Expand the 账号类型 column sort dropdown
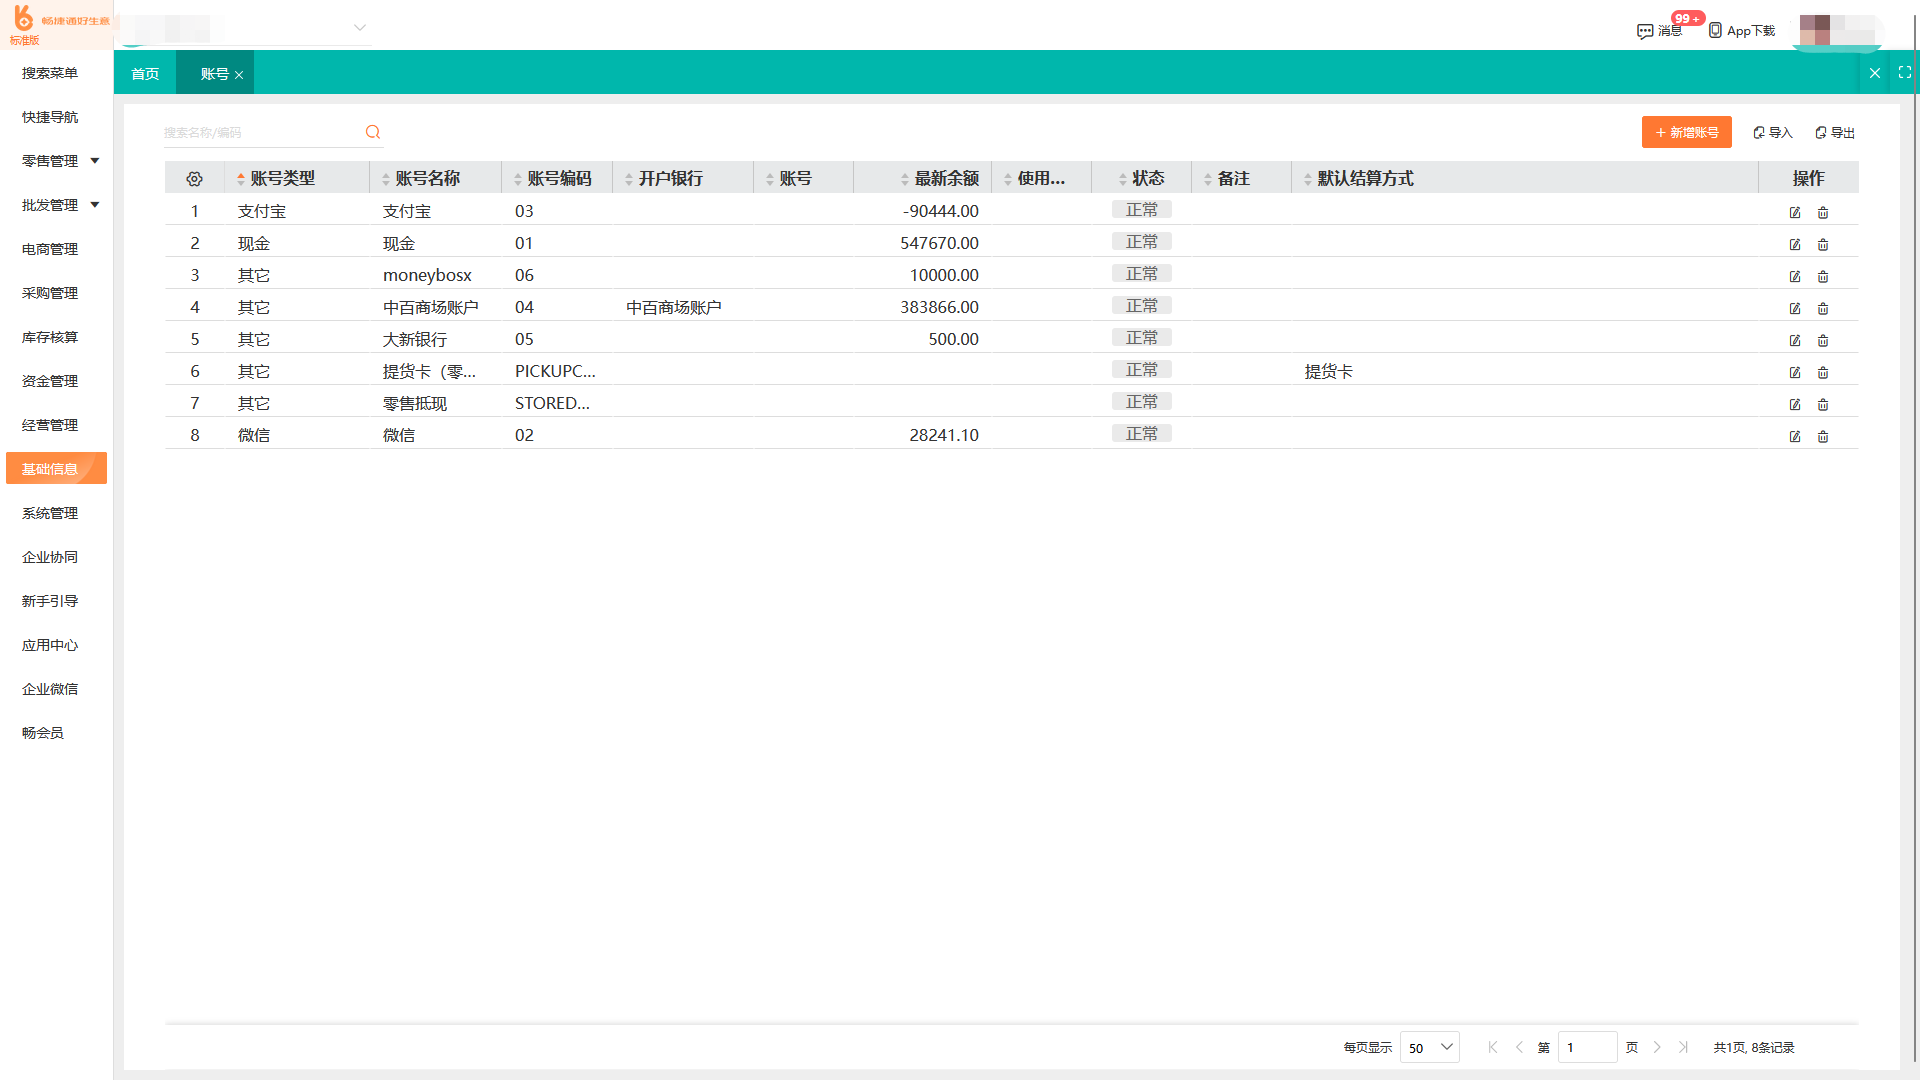This screenshot has width=1920, height=1080. coord(239,178)
